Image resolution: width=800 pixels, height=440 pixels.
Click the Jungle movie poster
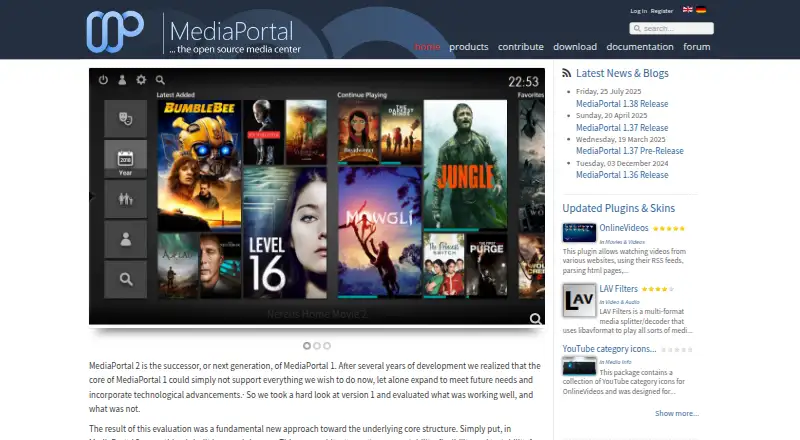click(x=465, y=164)
